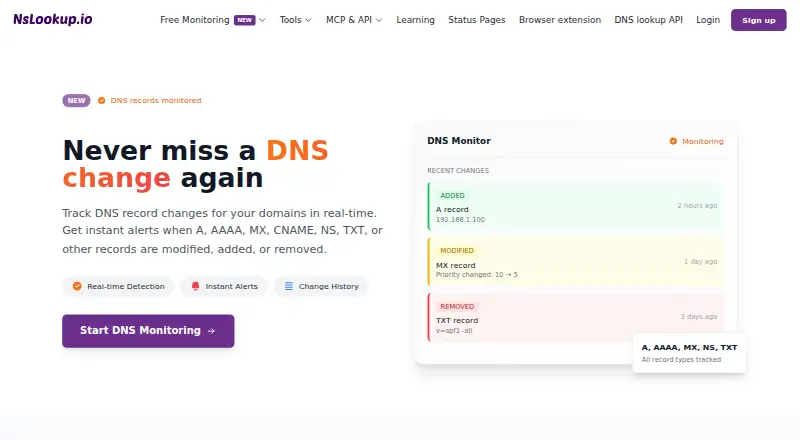Viewport: 800px width, 440px height.
Task: Click the Login link
Action: (x=708, y=20)
